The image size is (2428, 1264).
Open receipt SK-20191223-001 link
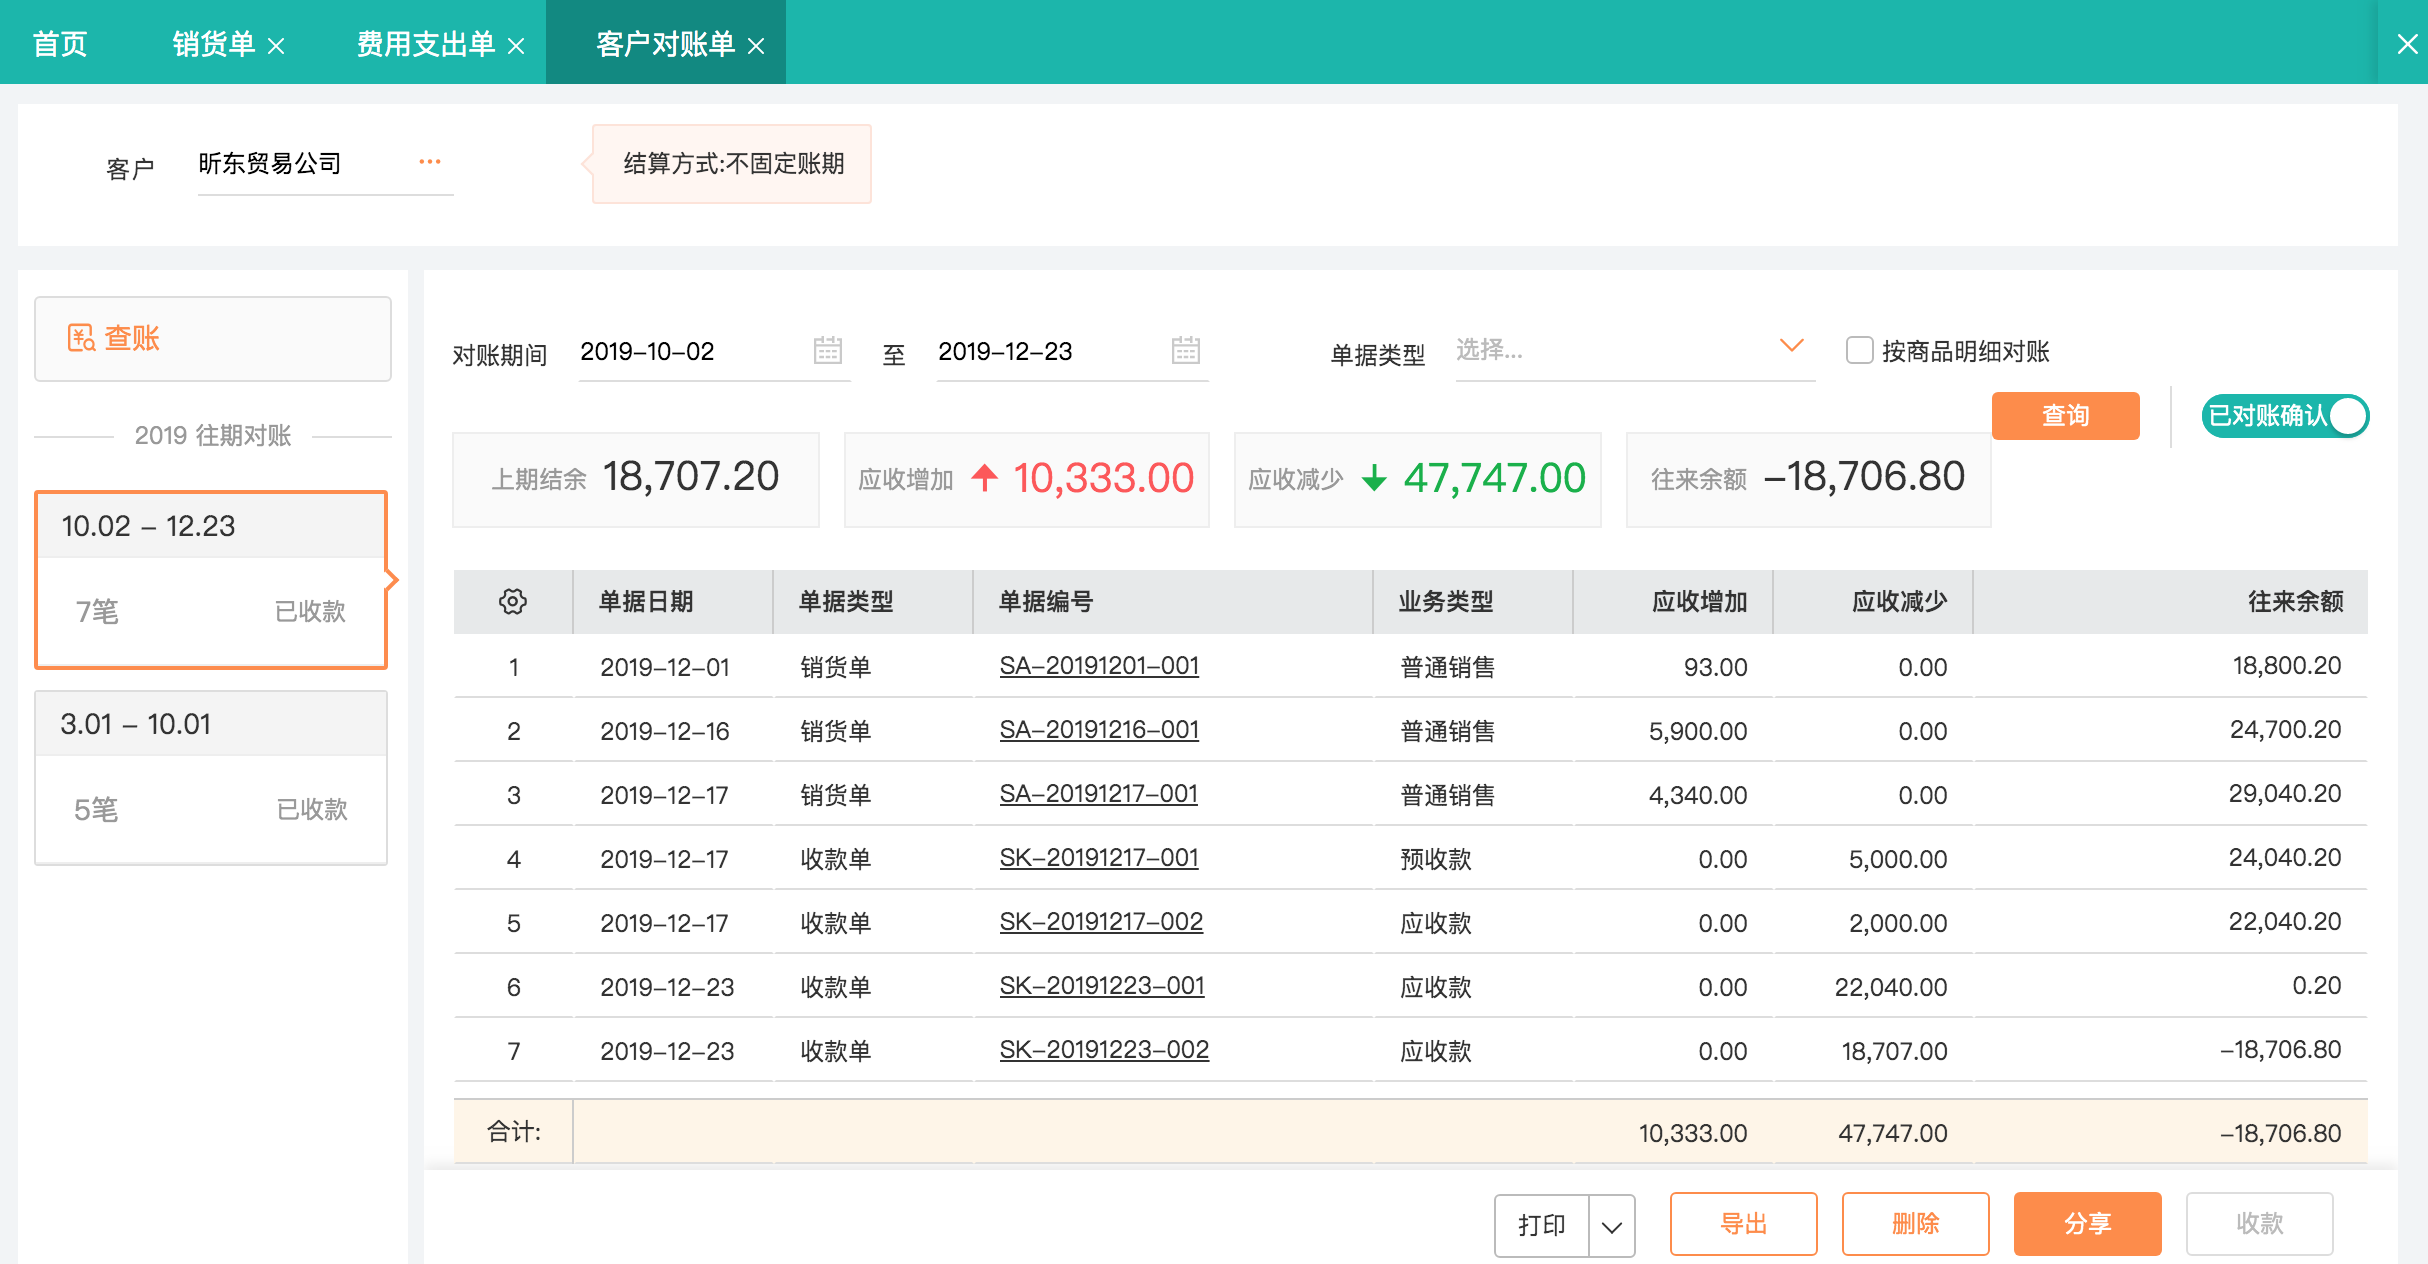[x=1102, y=986]
